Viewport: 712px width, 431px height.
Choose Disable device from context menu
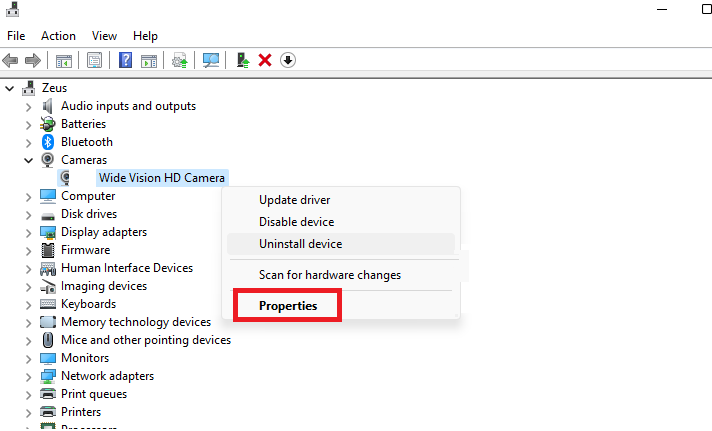click(297, 222)
